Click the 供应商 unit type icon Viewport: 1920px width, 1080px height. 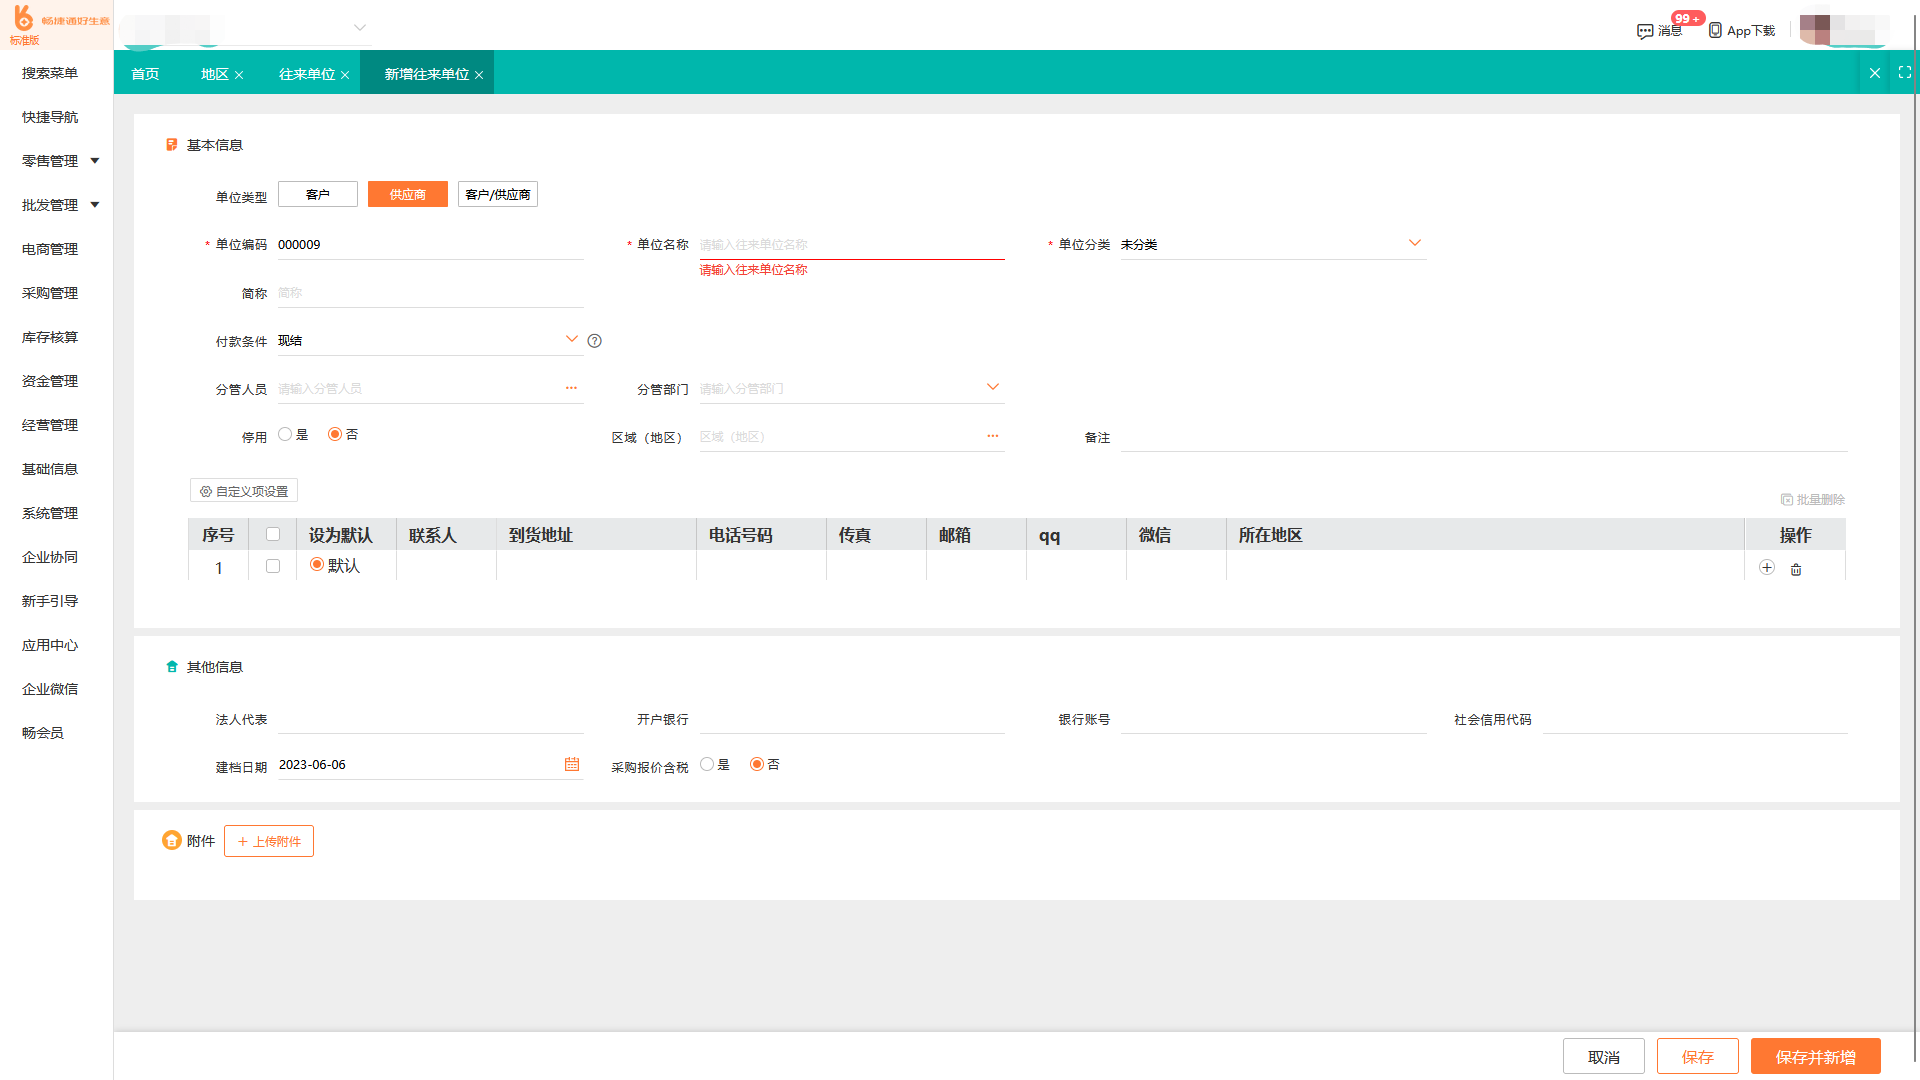point(407,194)
